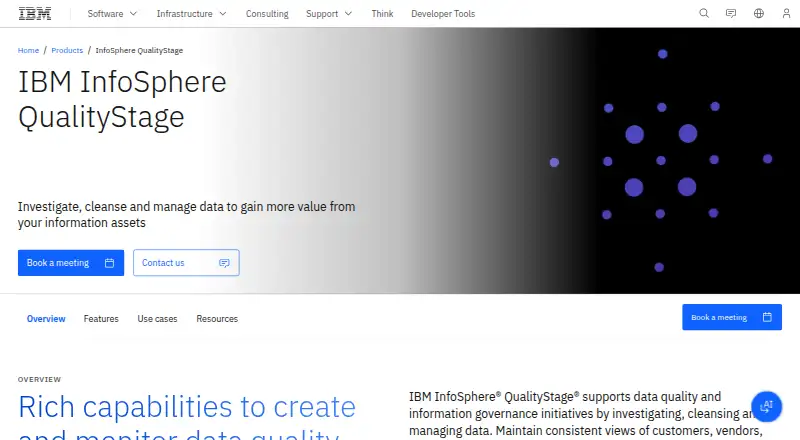Click InfoSphere QualityStage breadcrumb text
Image resolution: width=800 pixels, height=440 pixels.
pyautogui.click(x=139, y=50)
